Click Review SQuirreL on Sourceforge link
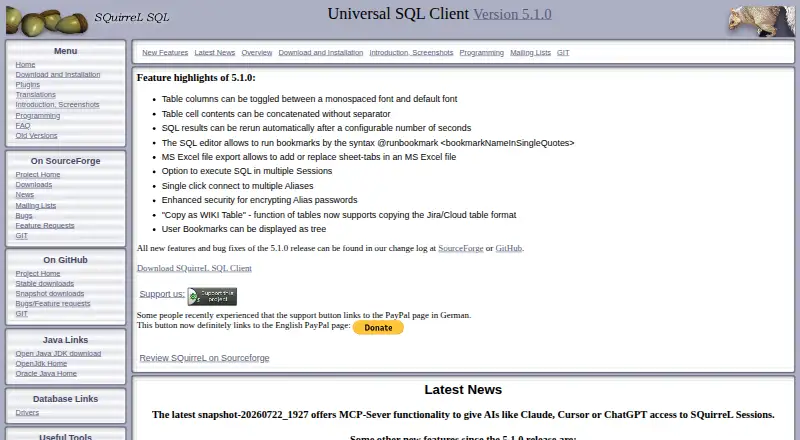 204,358
